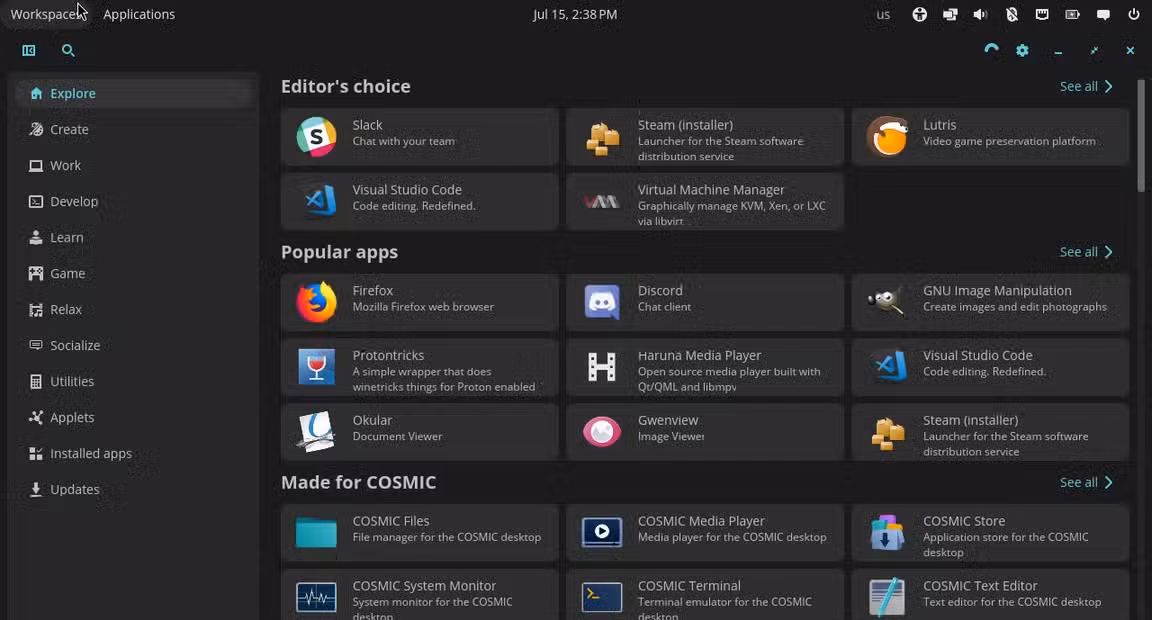Viewport: 1152px width, 620px height.
Task: Open the volume icon in top panel
Action: (x=980, y=14)
